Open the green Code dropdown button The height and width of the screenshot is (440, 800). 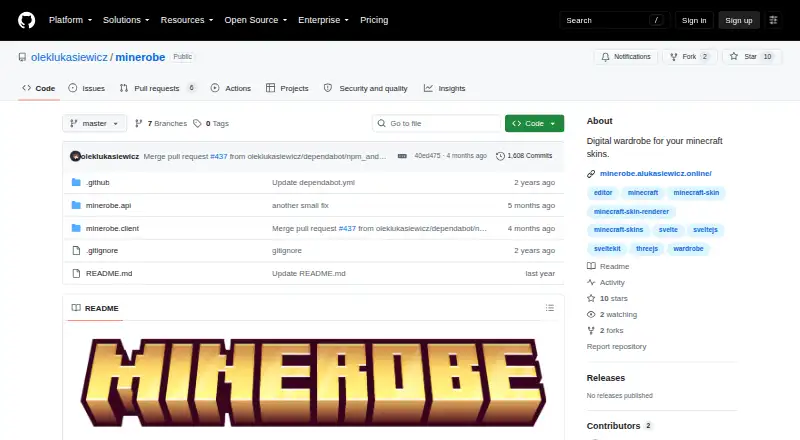[x=534, y=124]
